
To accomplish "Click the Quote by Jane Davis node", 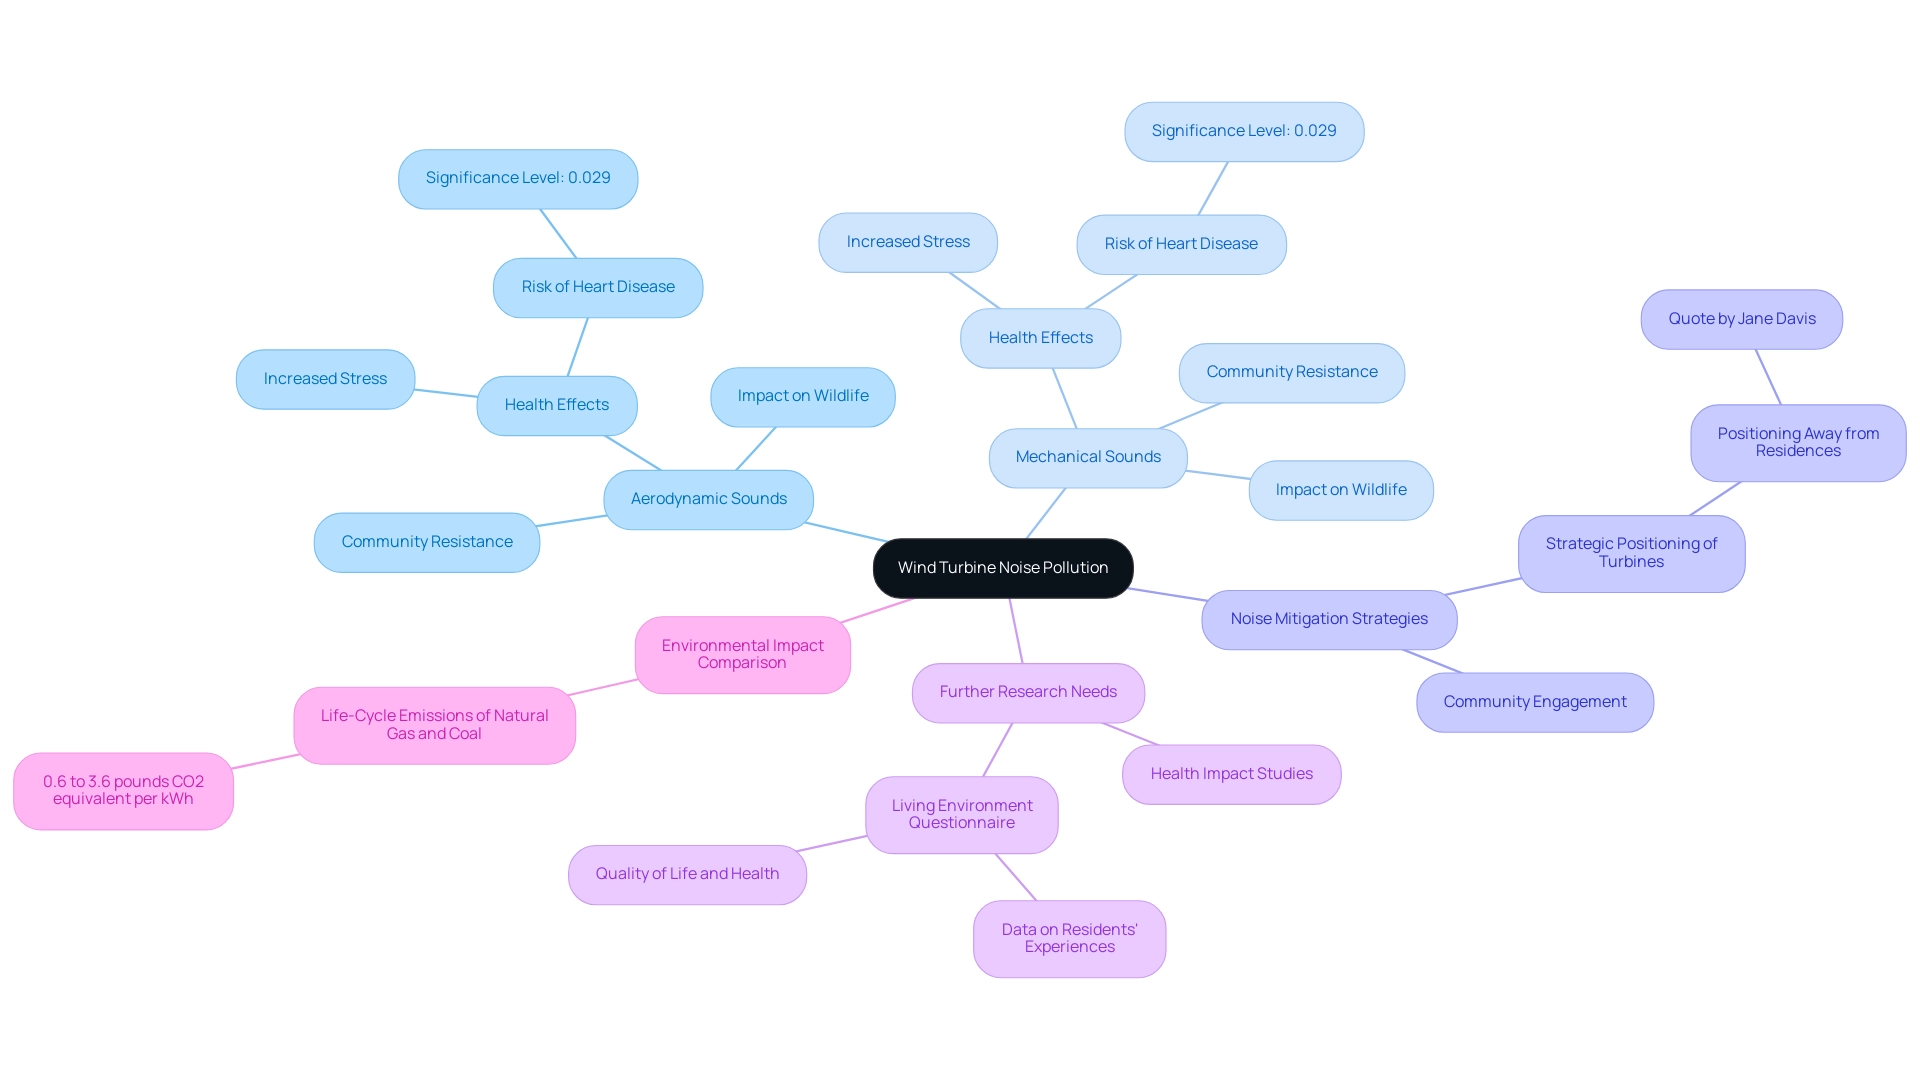I will tap(1742, 317).
